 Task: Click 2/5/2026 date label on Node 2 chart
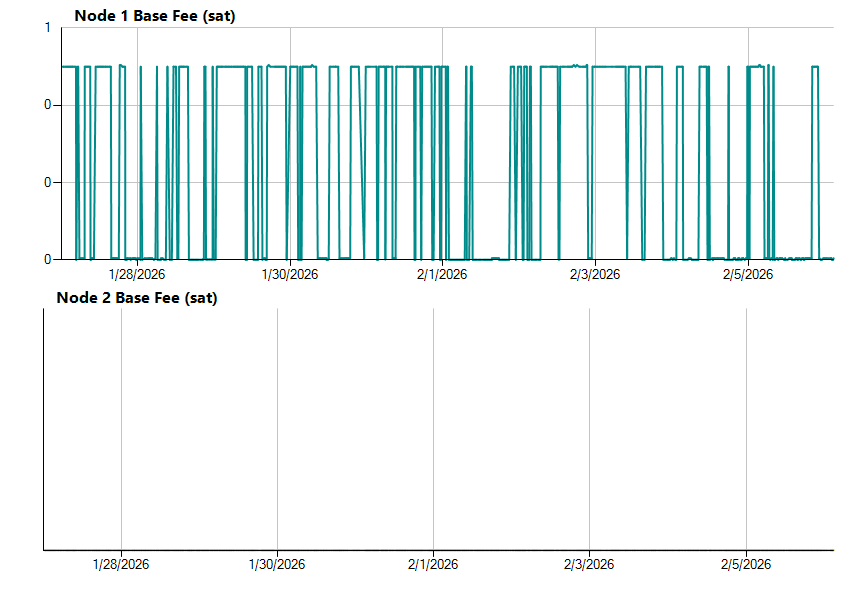click(746, 565)
